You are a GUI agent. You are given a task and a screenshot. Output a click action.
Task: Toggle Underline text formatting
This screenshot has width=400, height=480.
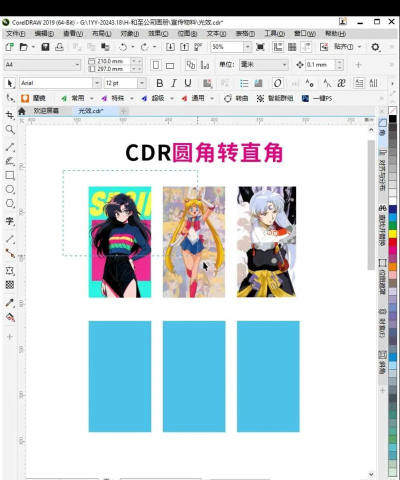(x=188, y=83)
